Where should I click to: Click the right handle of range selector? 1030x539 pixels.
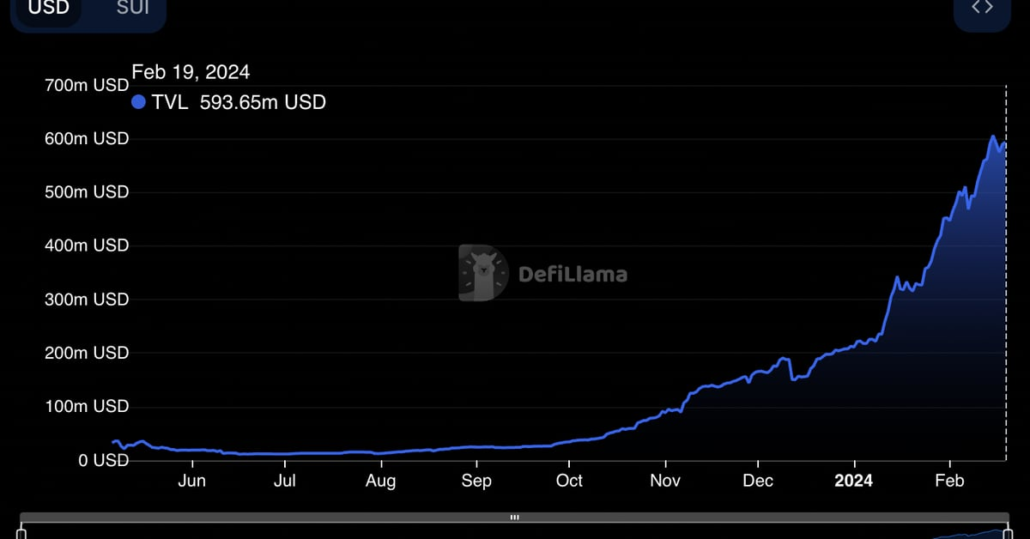tap(1007, 533)
